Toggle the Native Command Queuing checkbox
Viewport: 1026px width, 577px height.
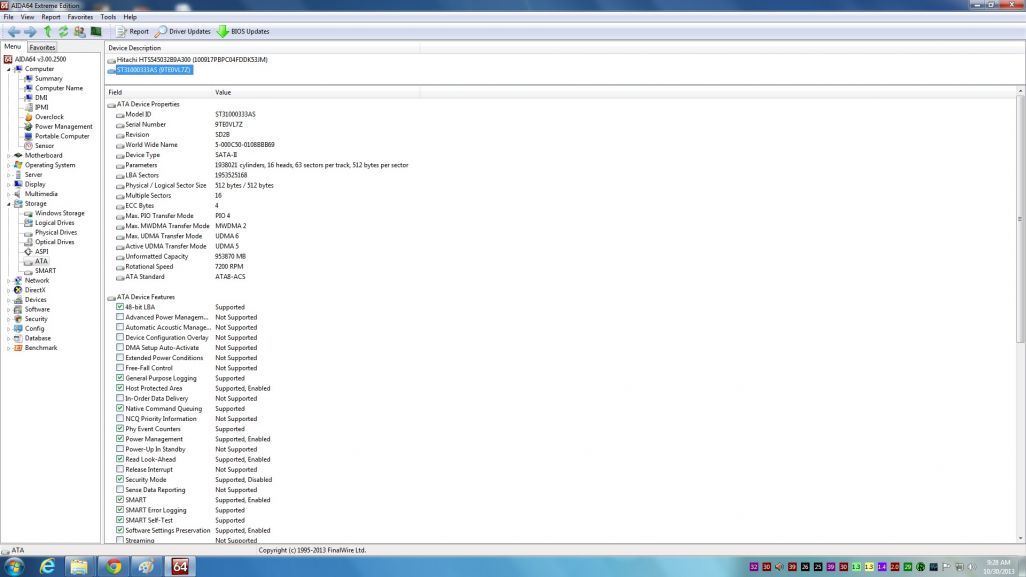tap(120, 409)
